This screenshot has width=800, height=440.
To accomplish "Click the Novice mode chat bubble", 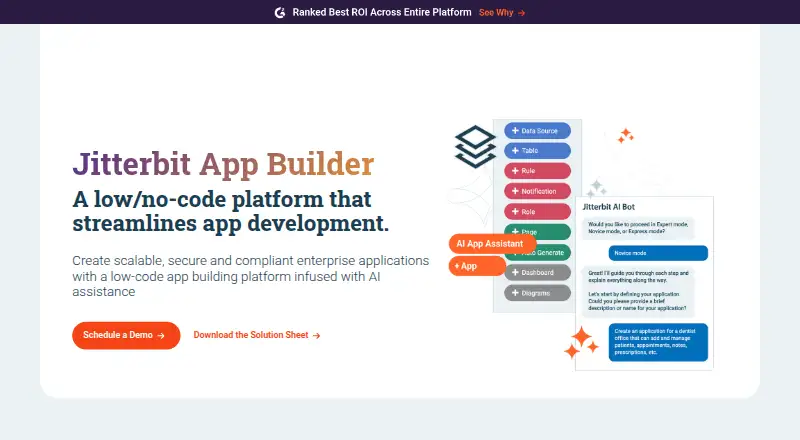I will click(658, 253).
